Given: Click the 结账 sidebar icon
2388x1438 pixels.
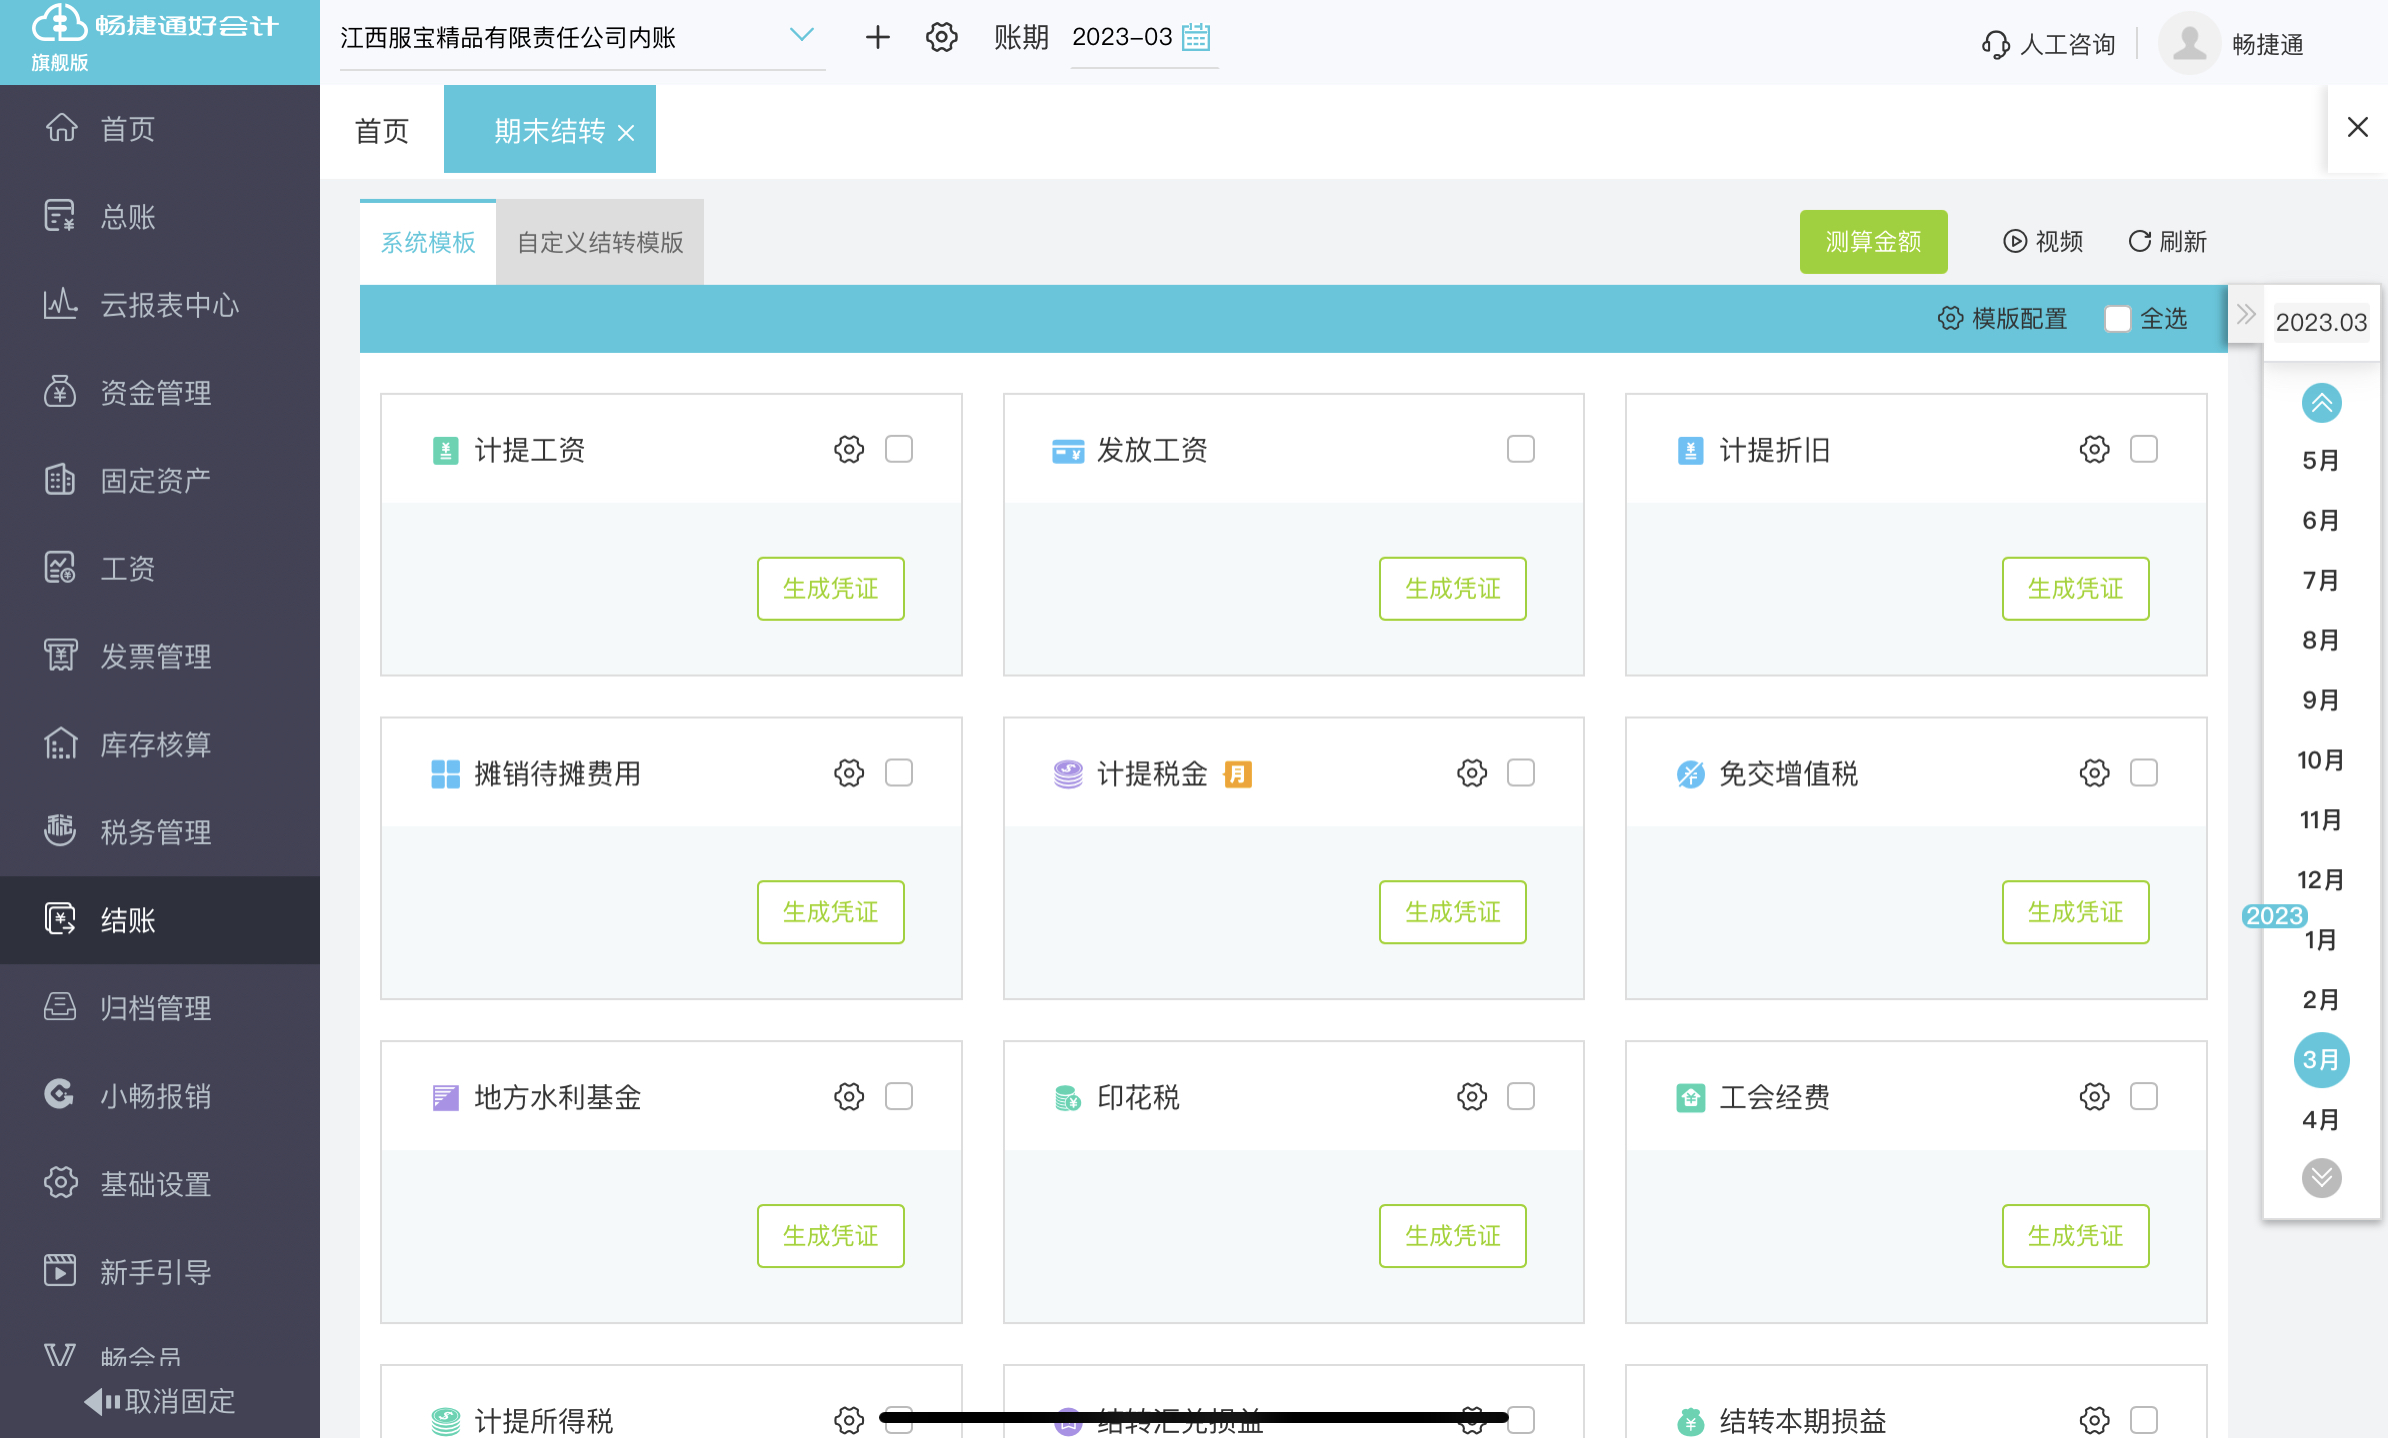Looking at the screenshot, I should [x=60, y=919].
